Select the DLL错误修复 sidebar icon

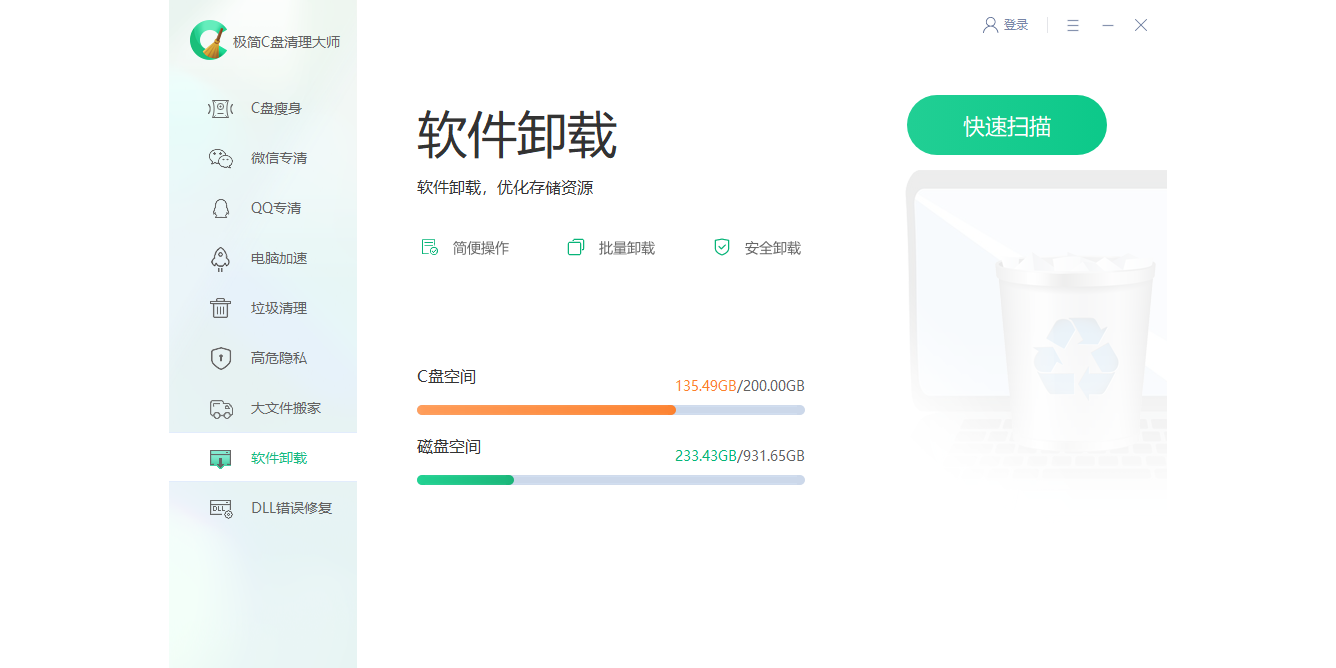pos(220,507)
